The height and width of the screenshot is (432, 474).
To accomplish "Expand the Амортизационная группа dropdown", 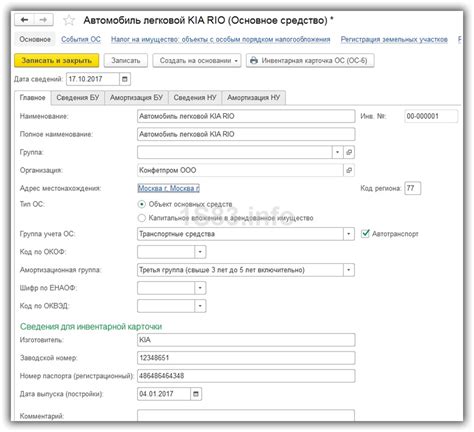I will pos(349,270).
